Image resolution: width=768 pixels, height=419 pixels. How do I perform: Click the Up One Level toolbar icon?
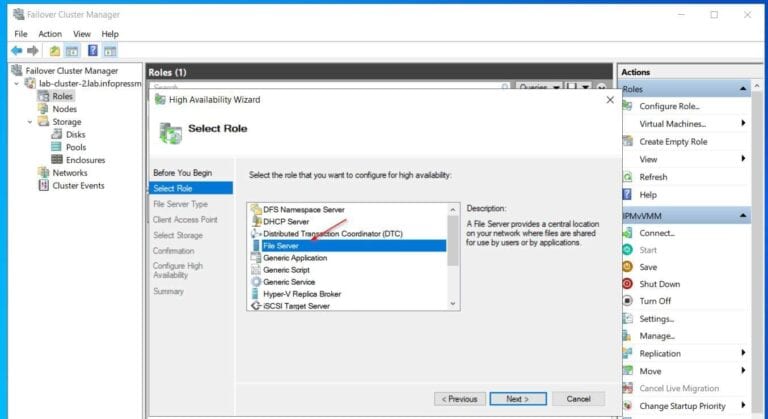tap(54, 51)
